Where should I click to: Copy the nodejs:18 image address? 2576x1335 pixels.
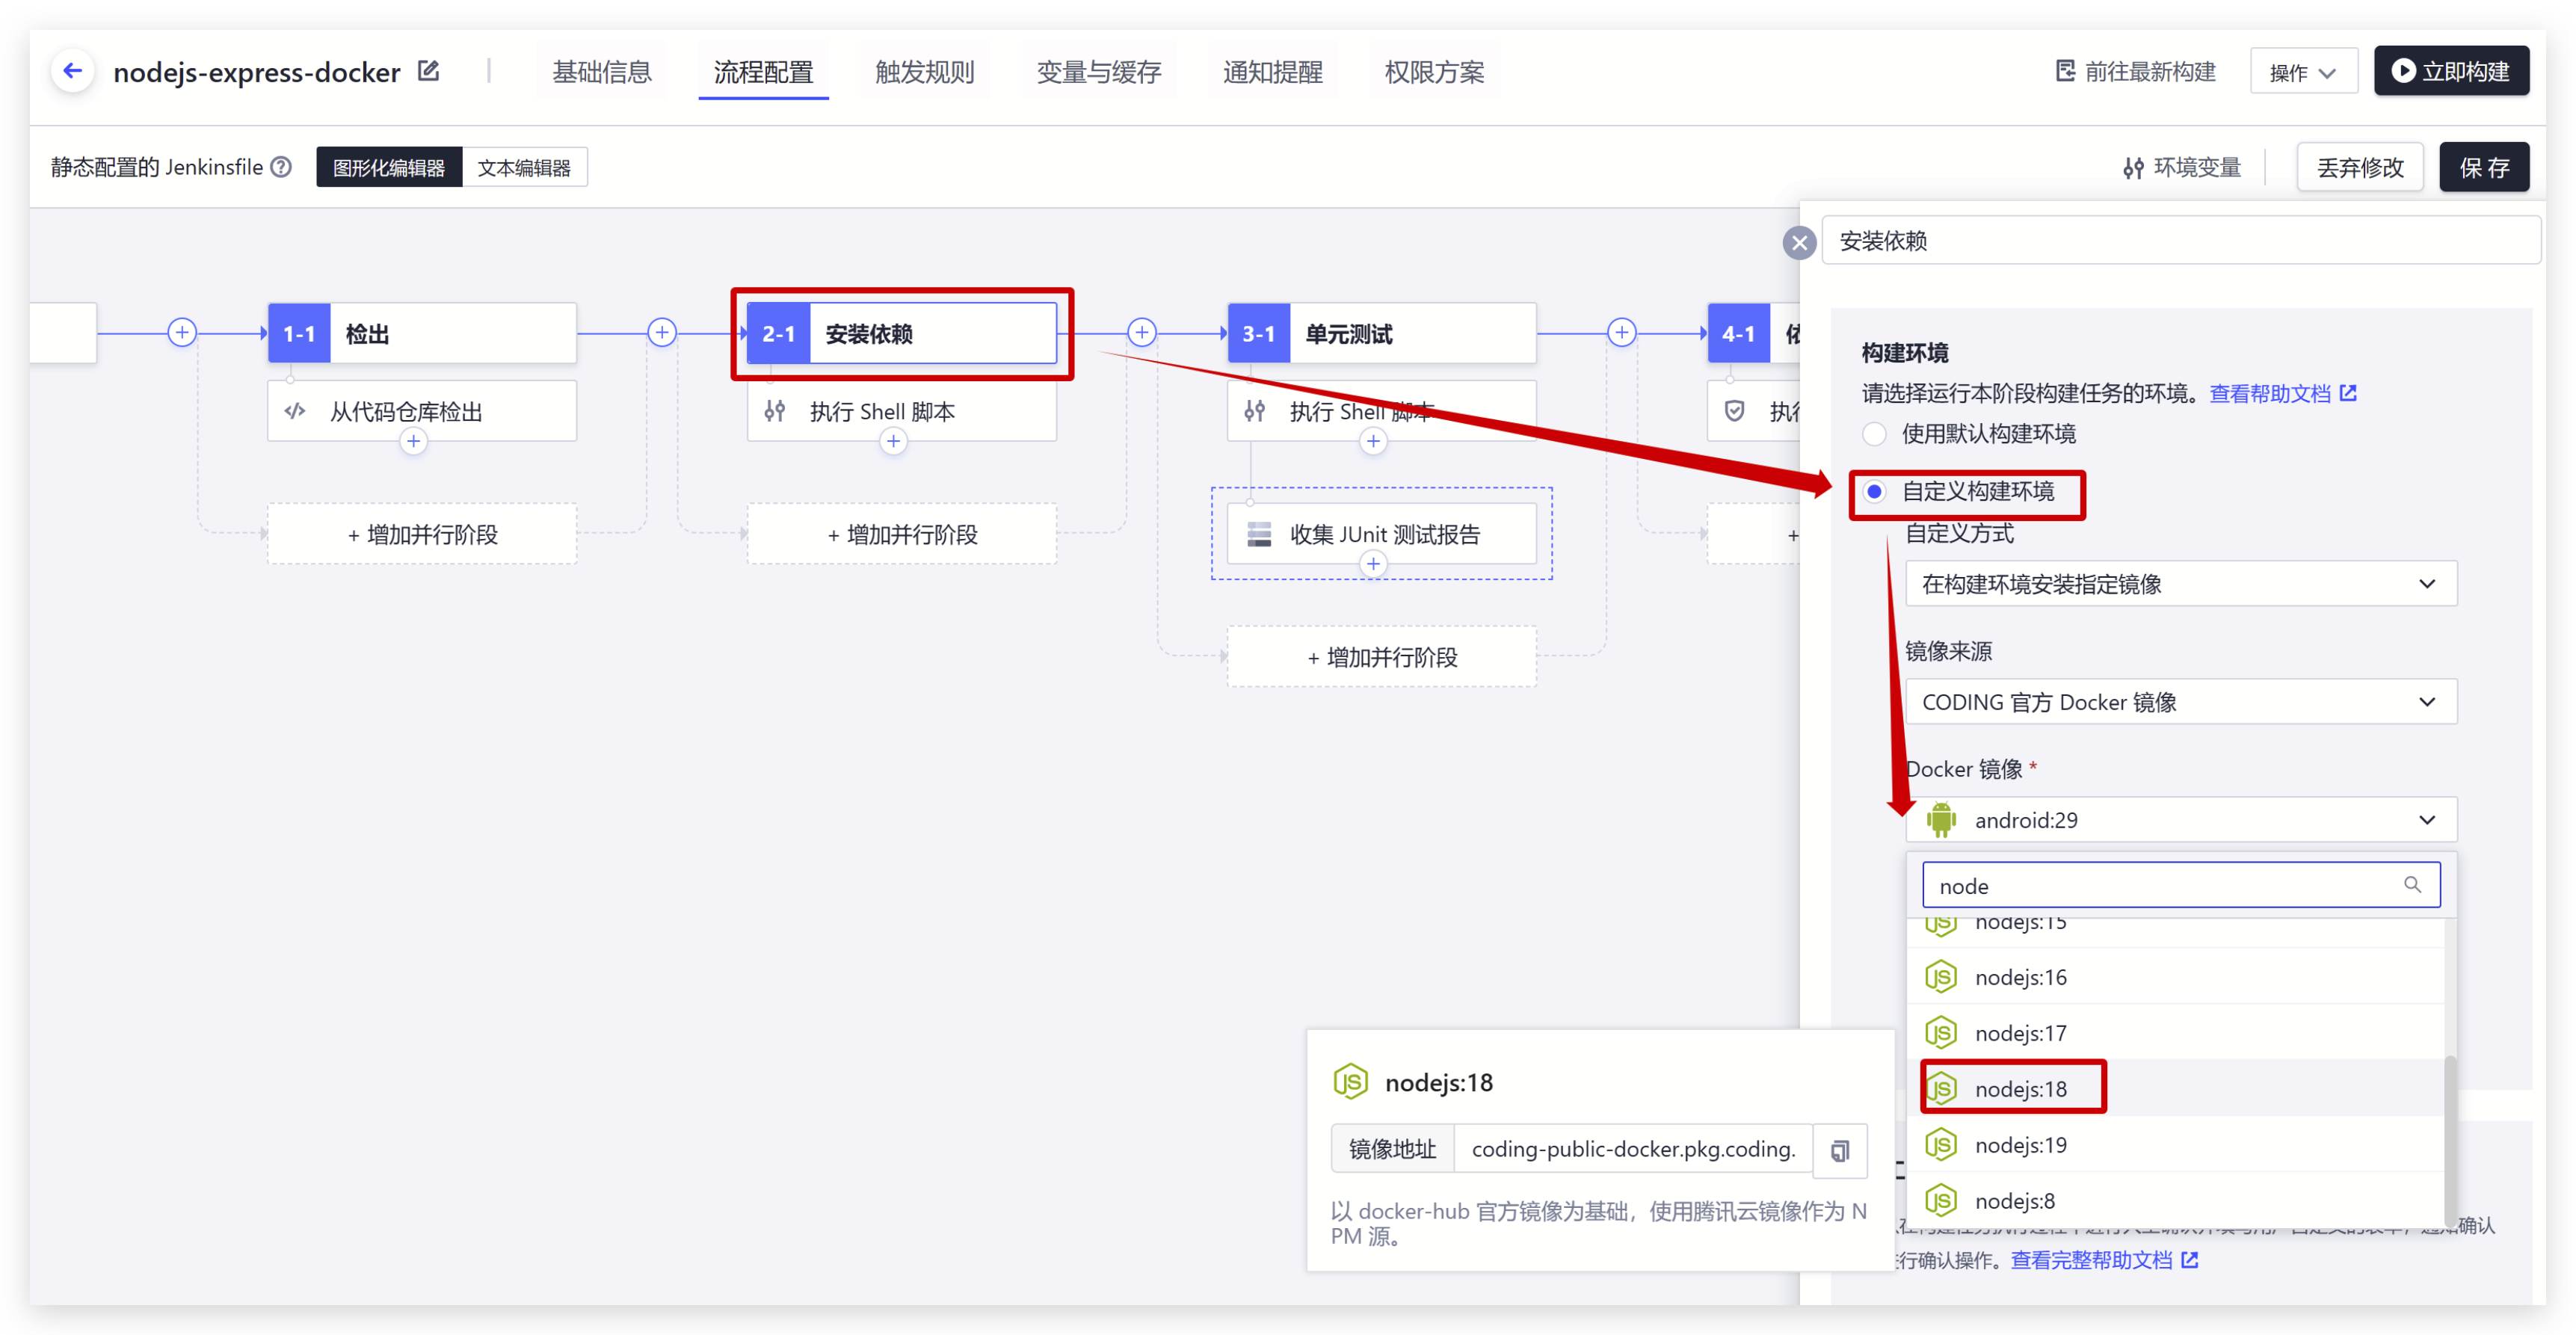pyautogui.click(x=1839, y=1150)
